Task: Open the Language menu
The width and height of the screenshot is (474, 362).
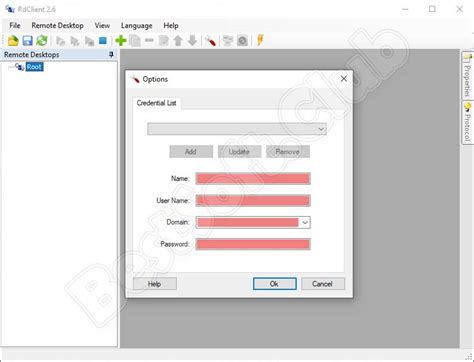Action: 136,25
